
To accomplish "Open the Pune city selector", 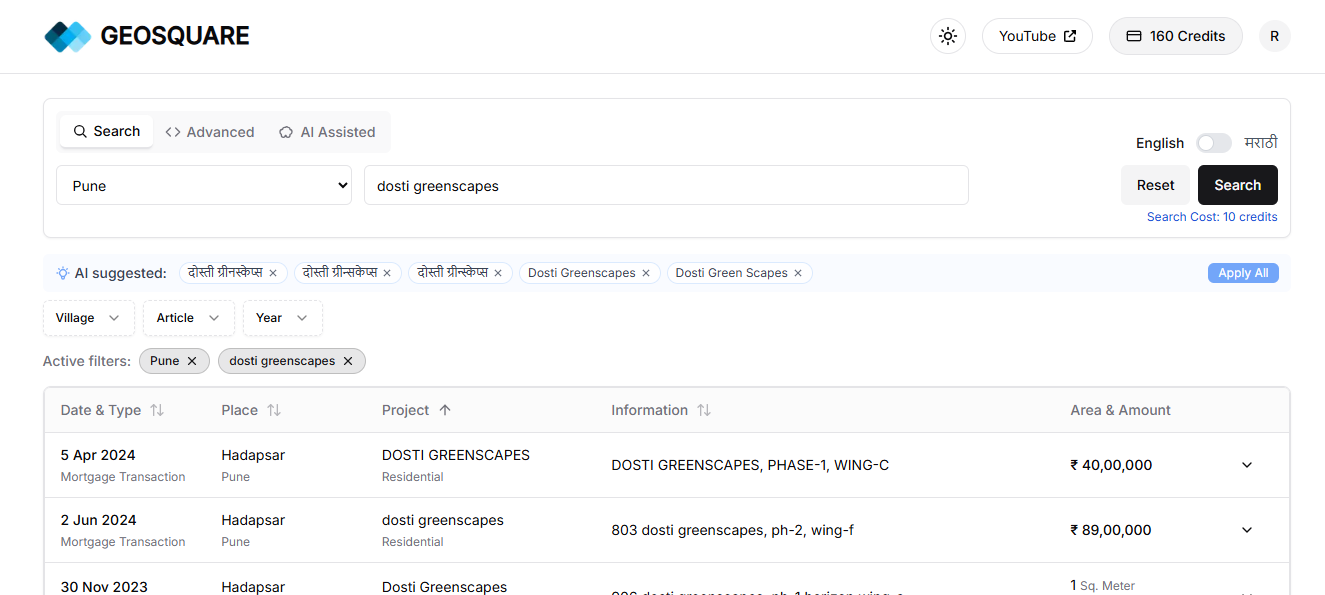I will 203,185.
